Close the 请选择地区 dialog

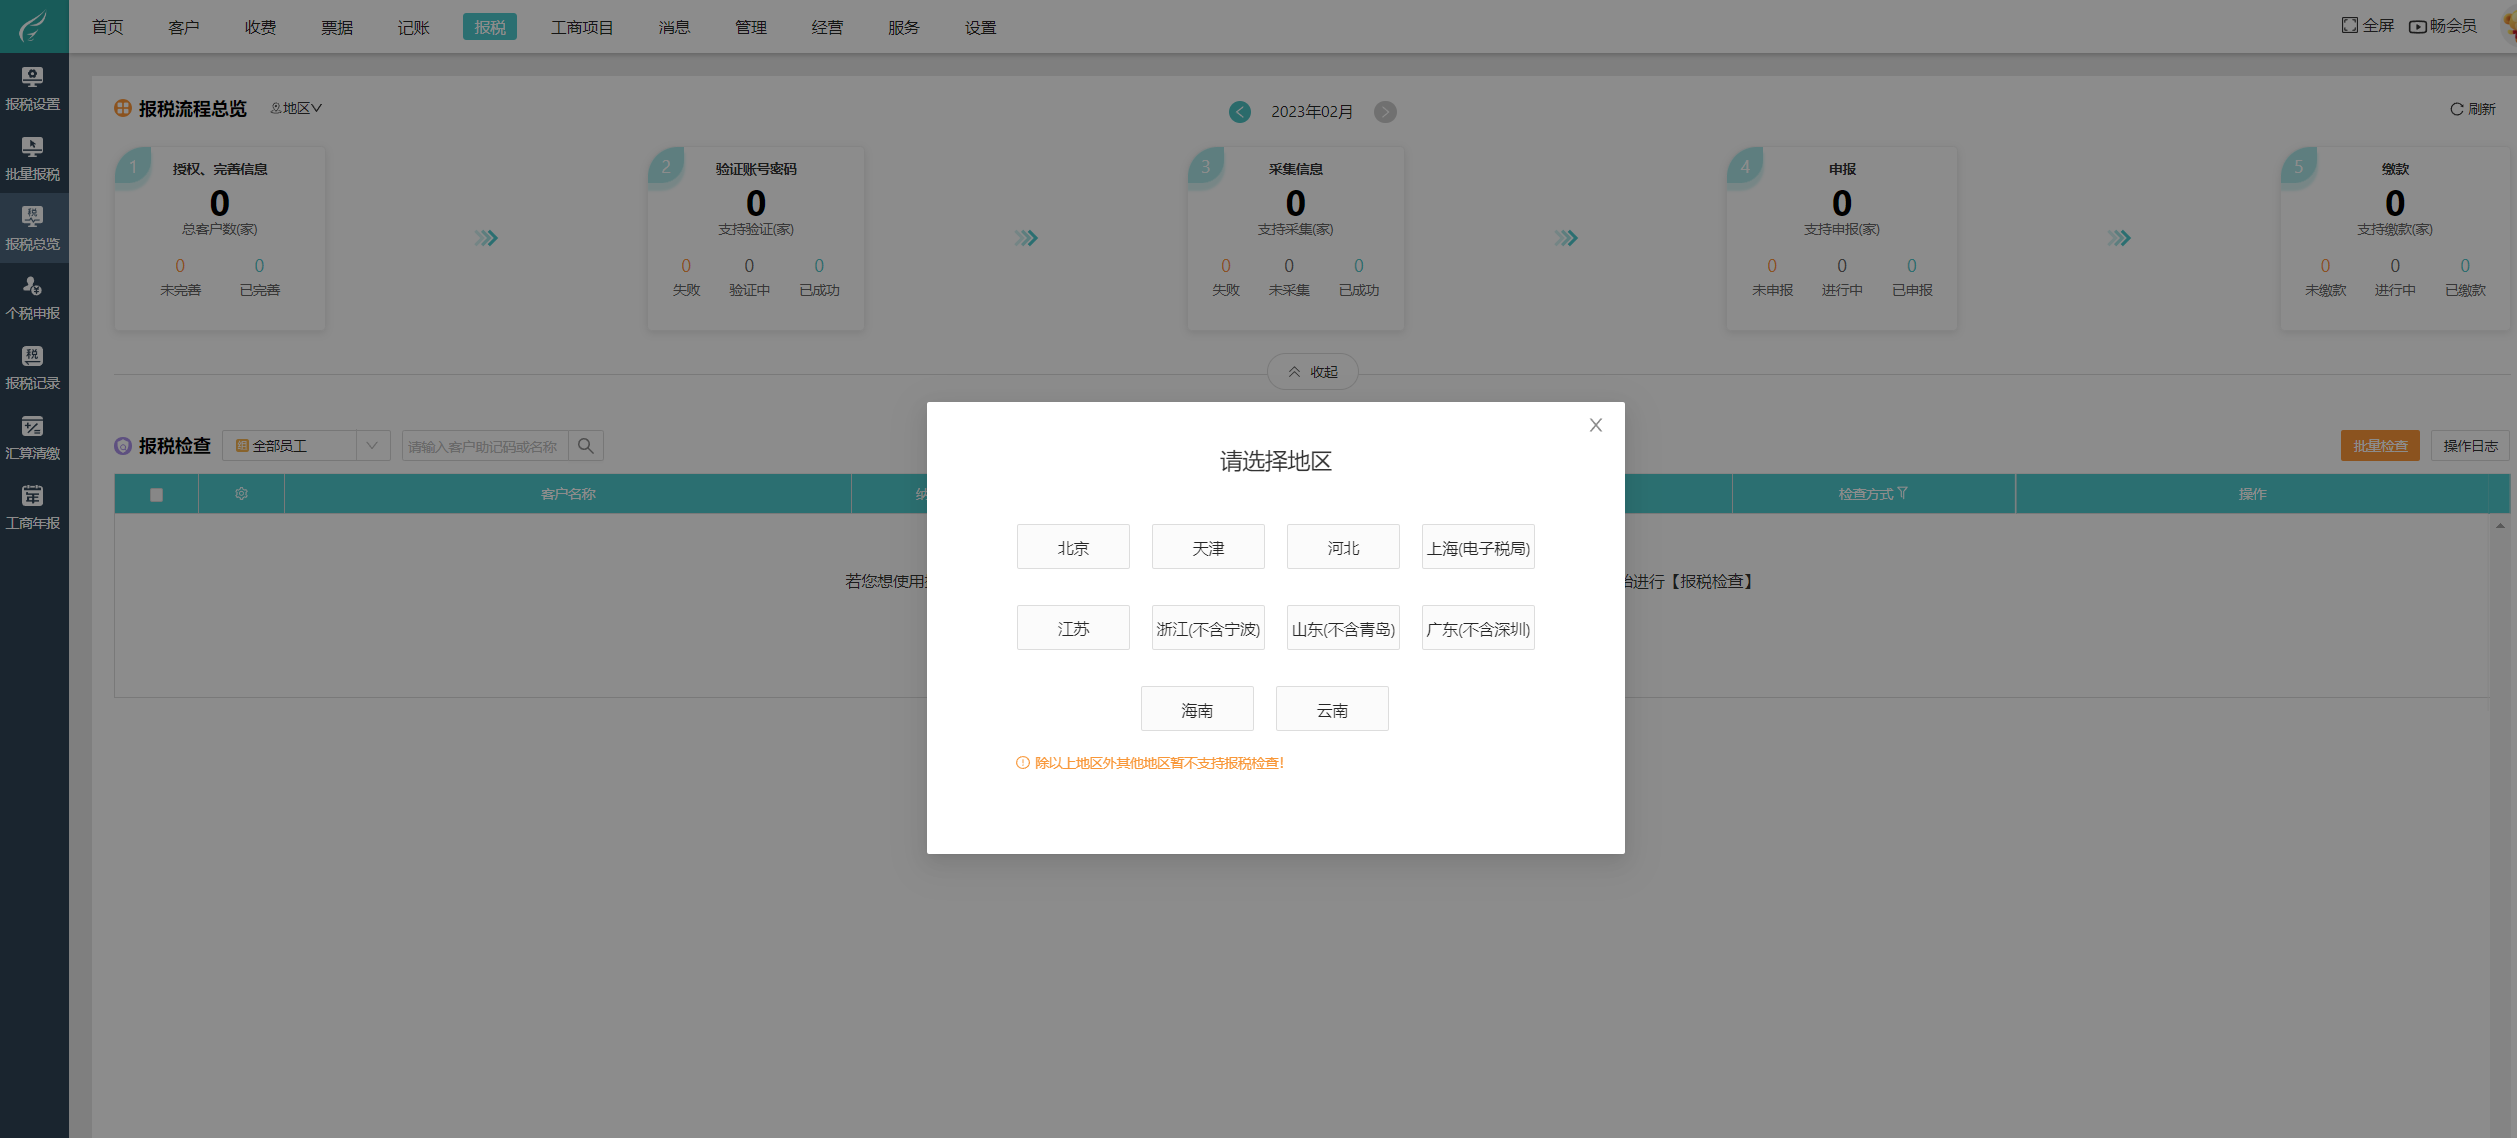click(x=1594, y=424)
